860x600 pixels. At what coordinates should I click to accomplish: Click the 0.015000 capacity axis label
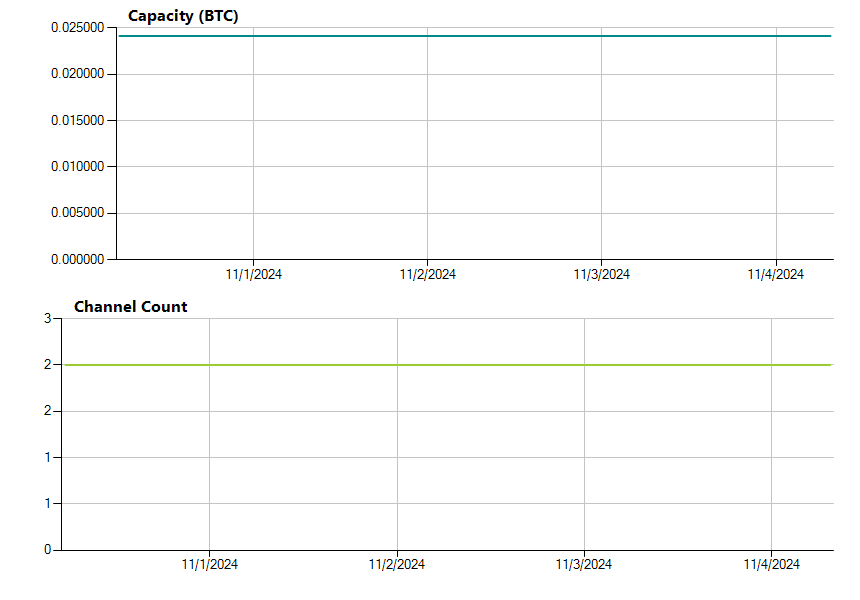(x=77, y=120)
